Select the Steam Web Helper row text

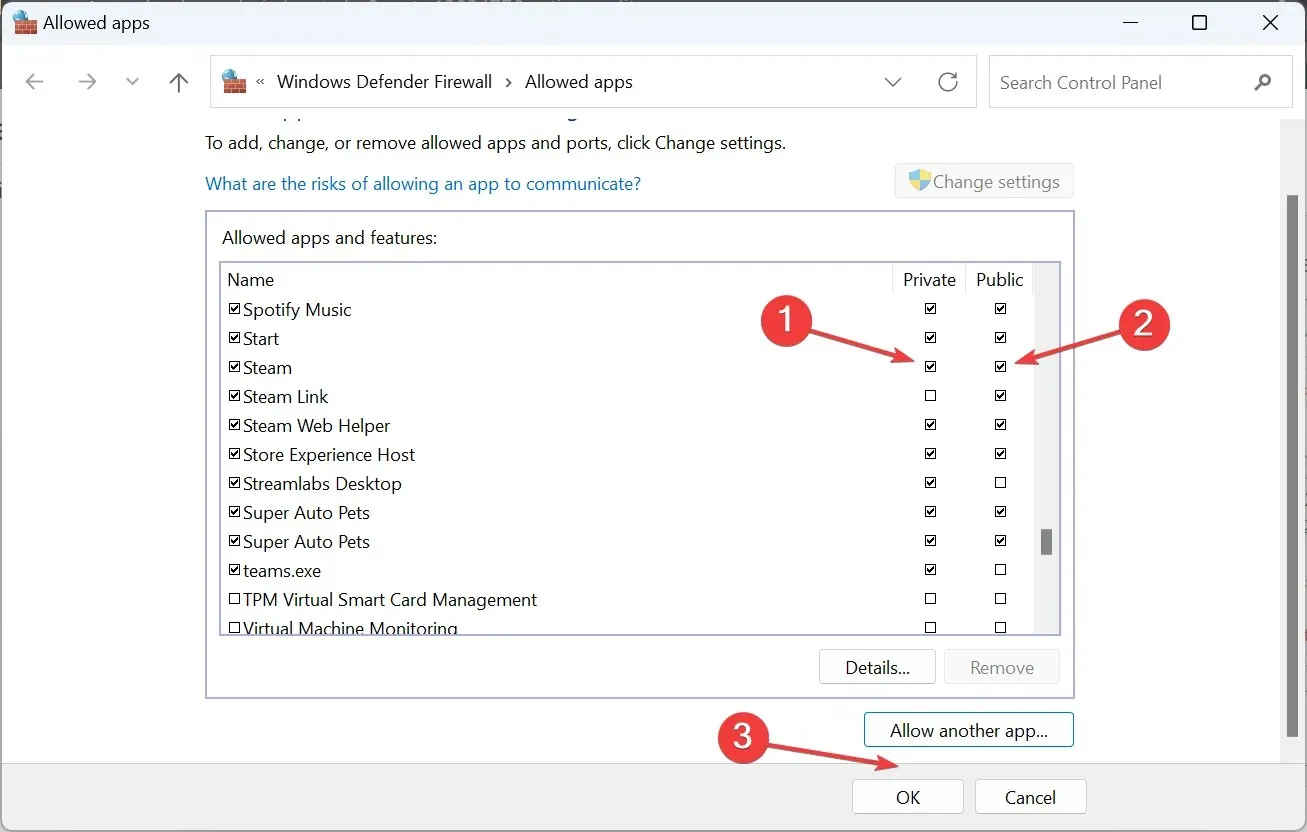pos(316,425)
